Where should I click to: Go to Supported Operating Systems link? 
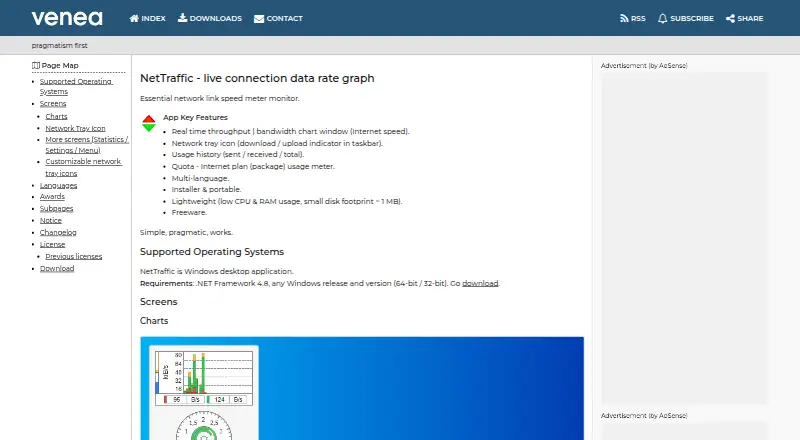[76, 86]
